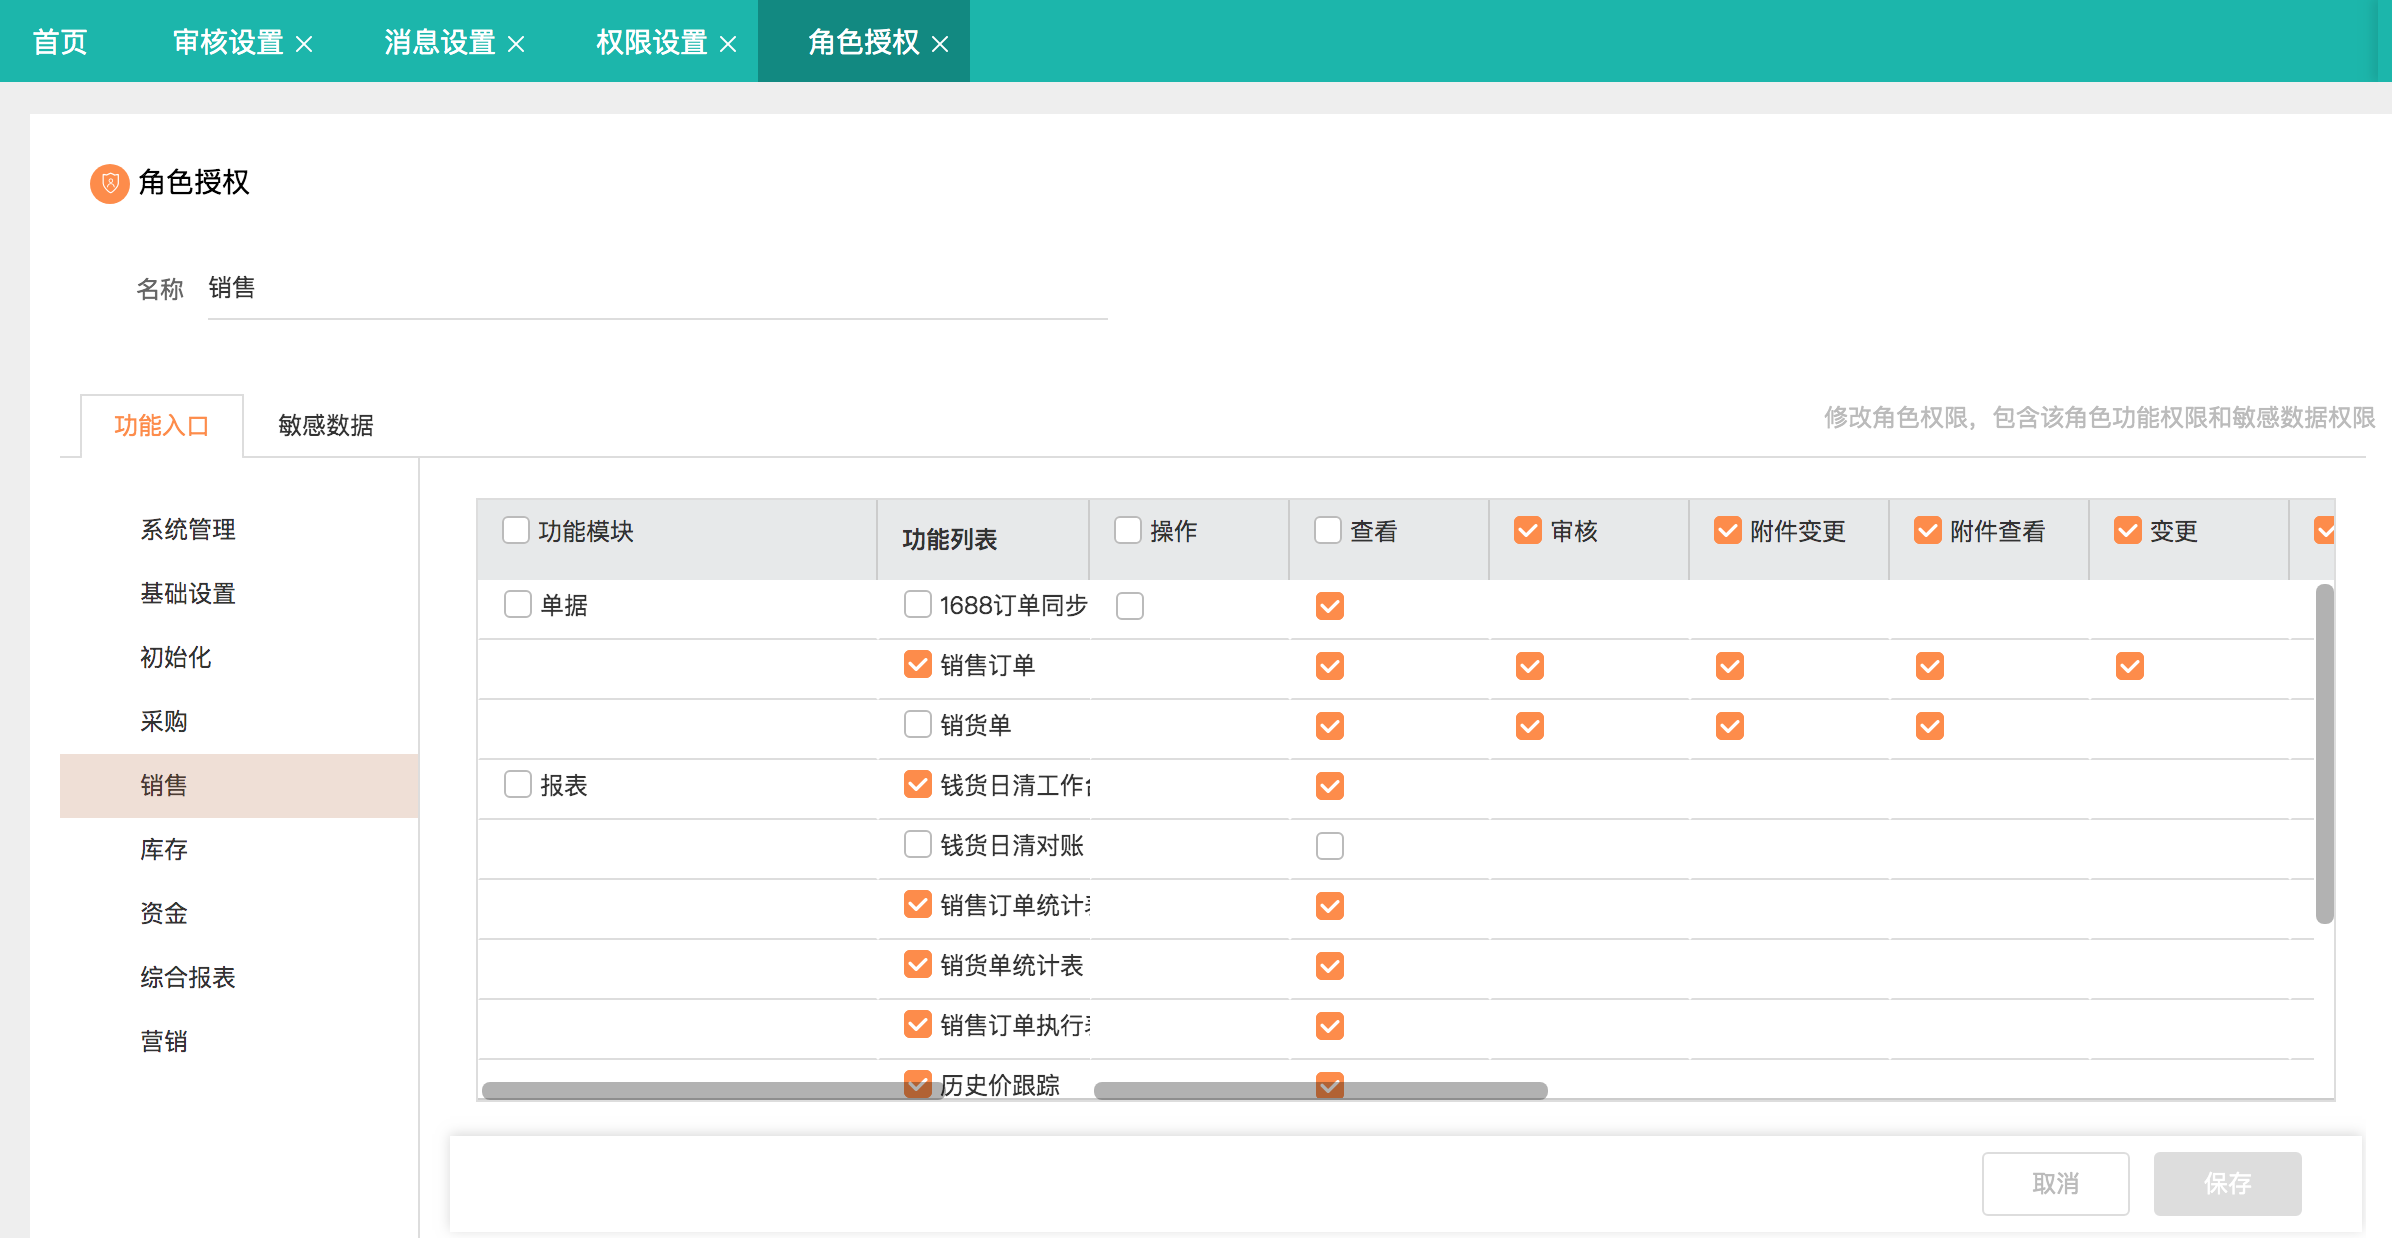2392x1238 pixels.
Task: Toggle the 销货单 checkbox off
Action: click(916, 725)
